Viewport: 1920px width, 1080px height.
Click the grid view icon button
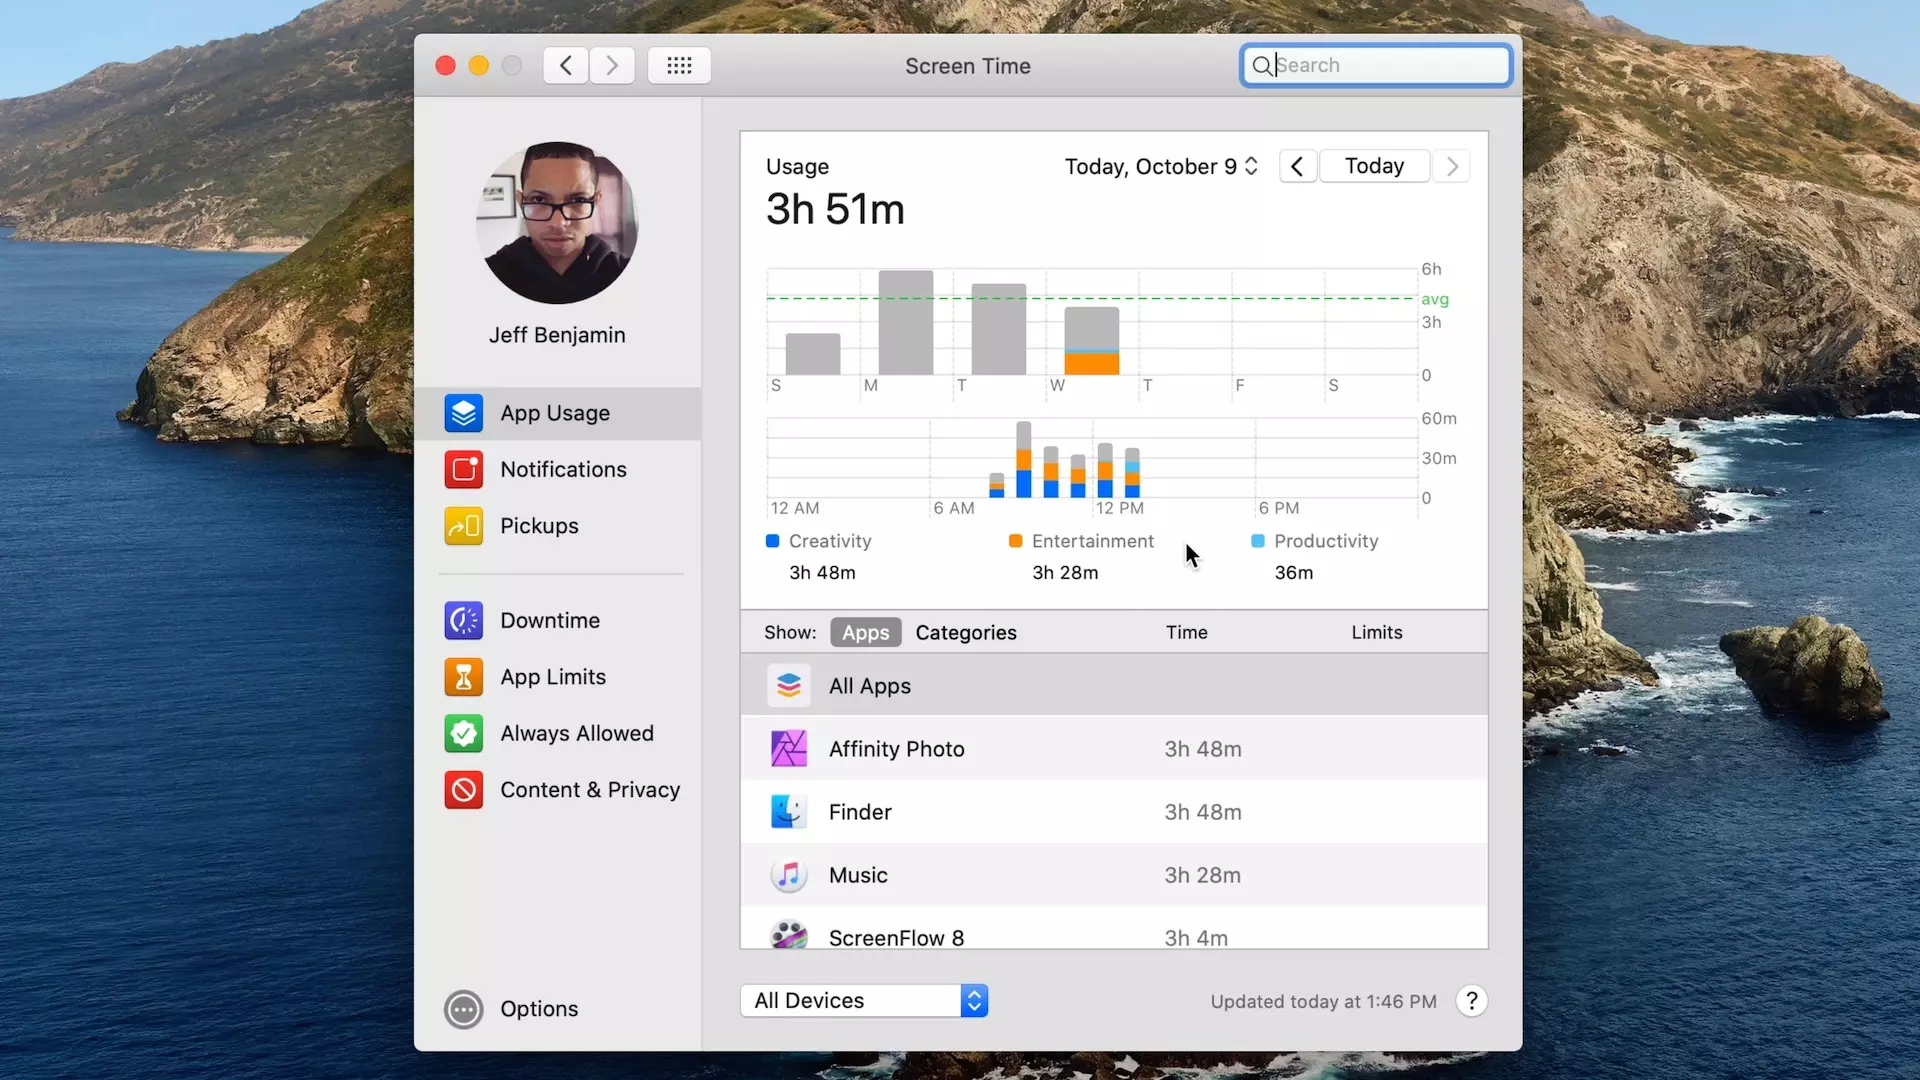coord(679,66)
